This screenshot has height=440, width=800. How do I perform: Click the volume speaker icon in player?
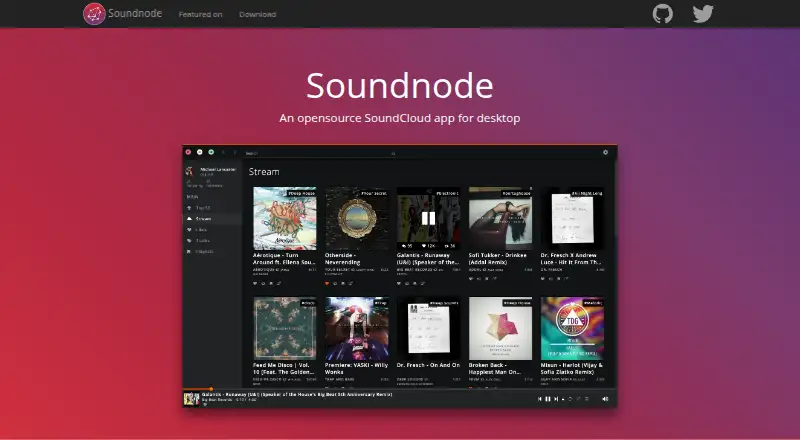tap(605, 399)
